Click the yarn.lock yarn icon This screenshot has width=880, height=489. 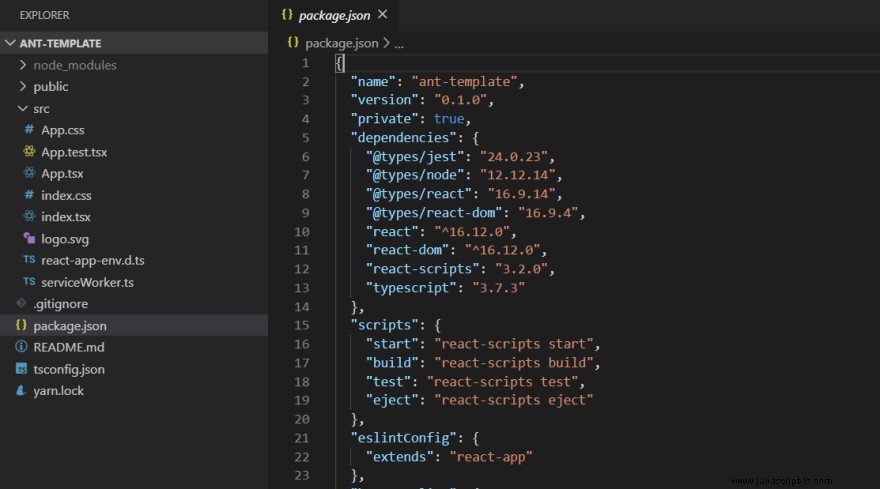pos(22,391)
